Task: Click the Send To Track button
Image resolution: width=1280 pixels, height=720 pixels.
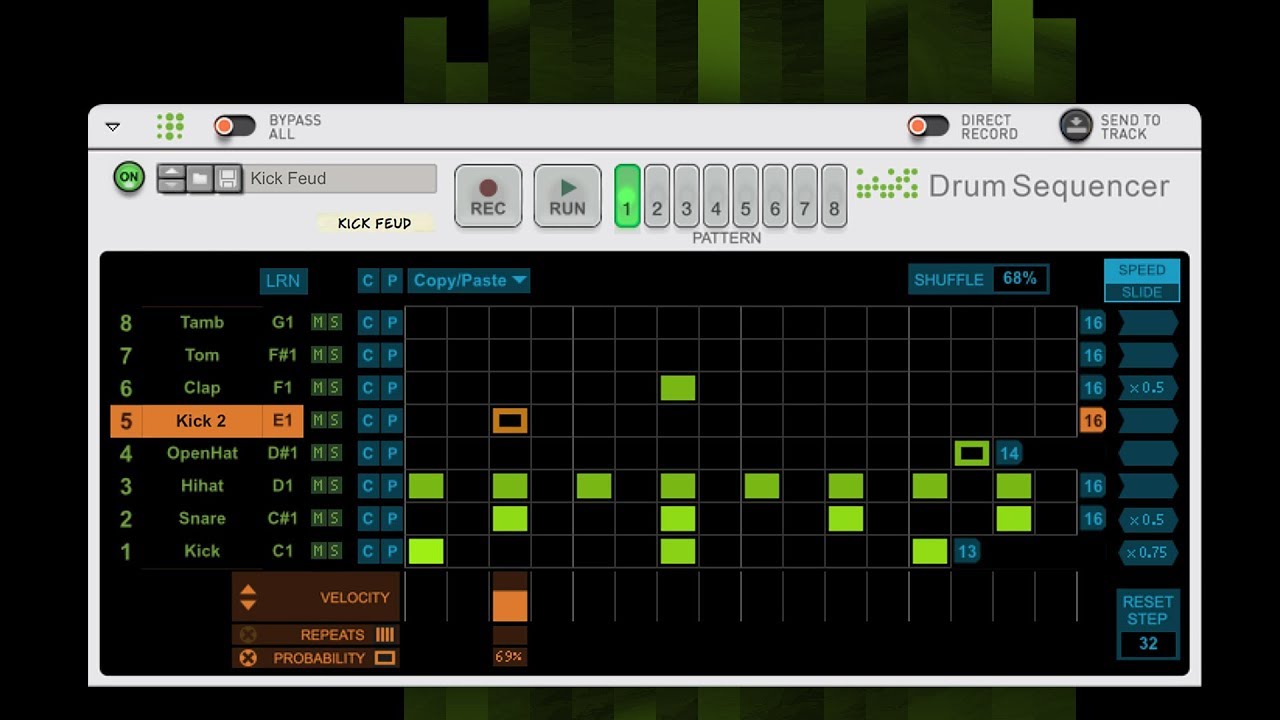Action: [1076, 126]
